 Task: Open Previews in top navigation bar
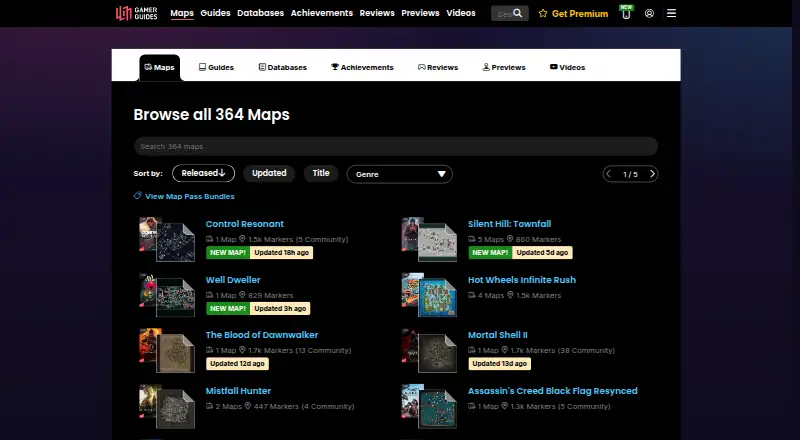click(420, 13)
